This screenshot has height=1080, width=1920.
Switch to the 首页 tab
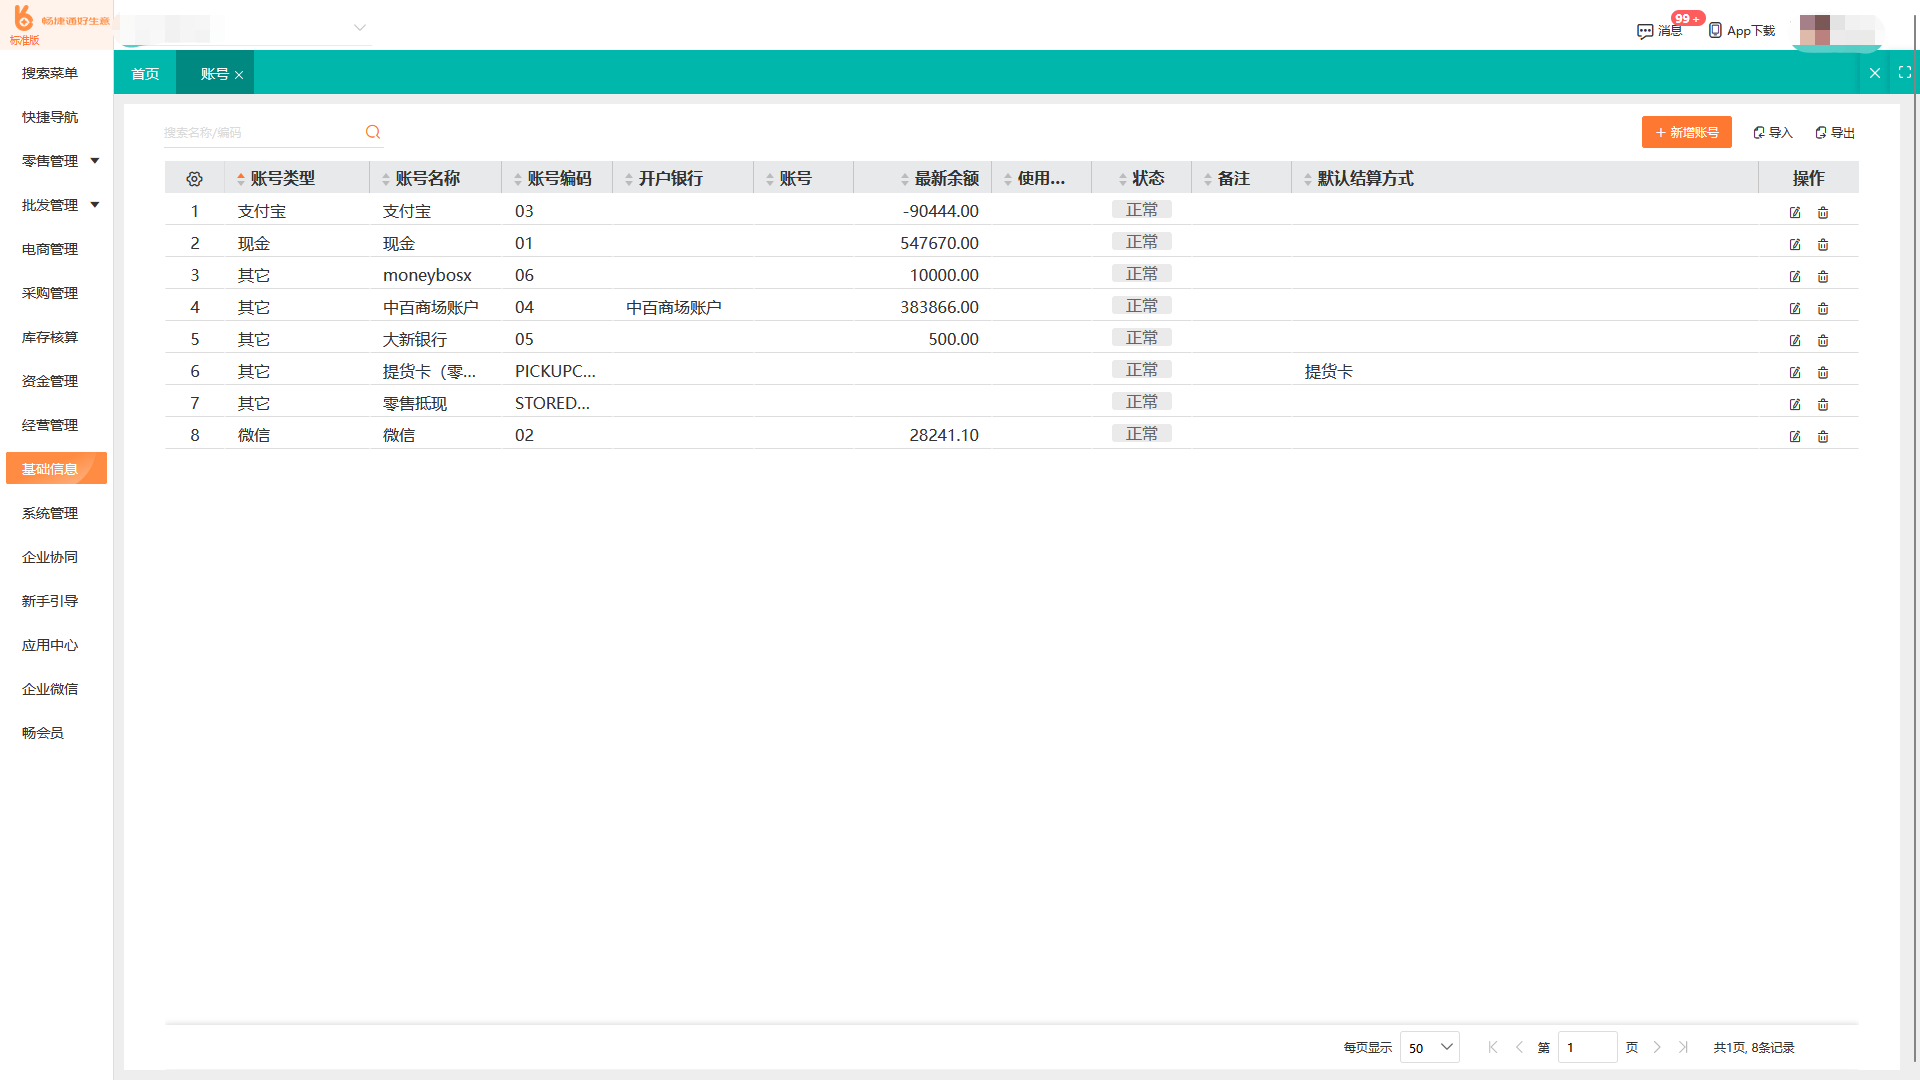[145, 73]
